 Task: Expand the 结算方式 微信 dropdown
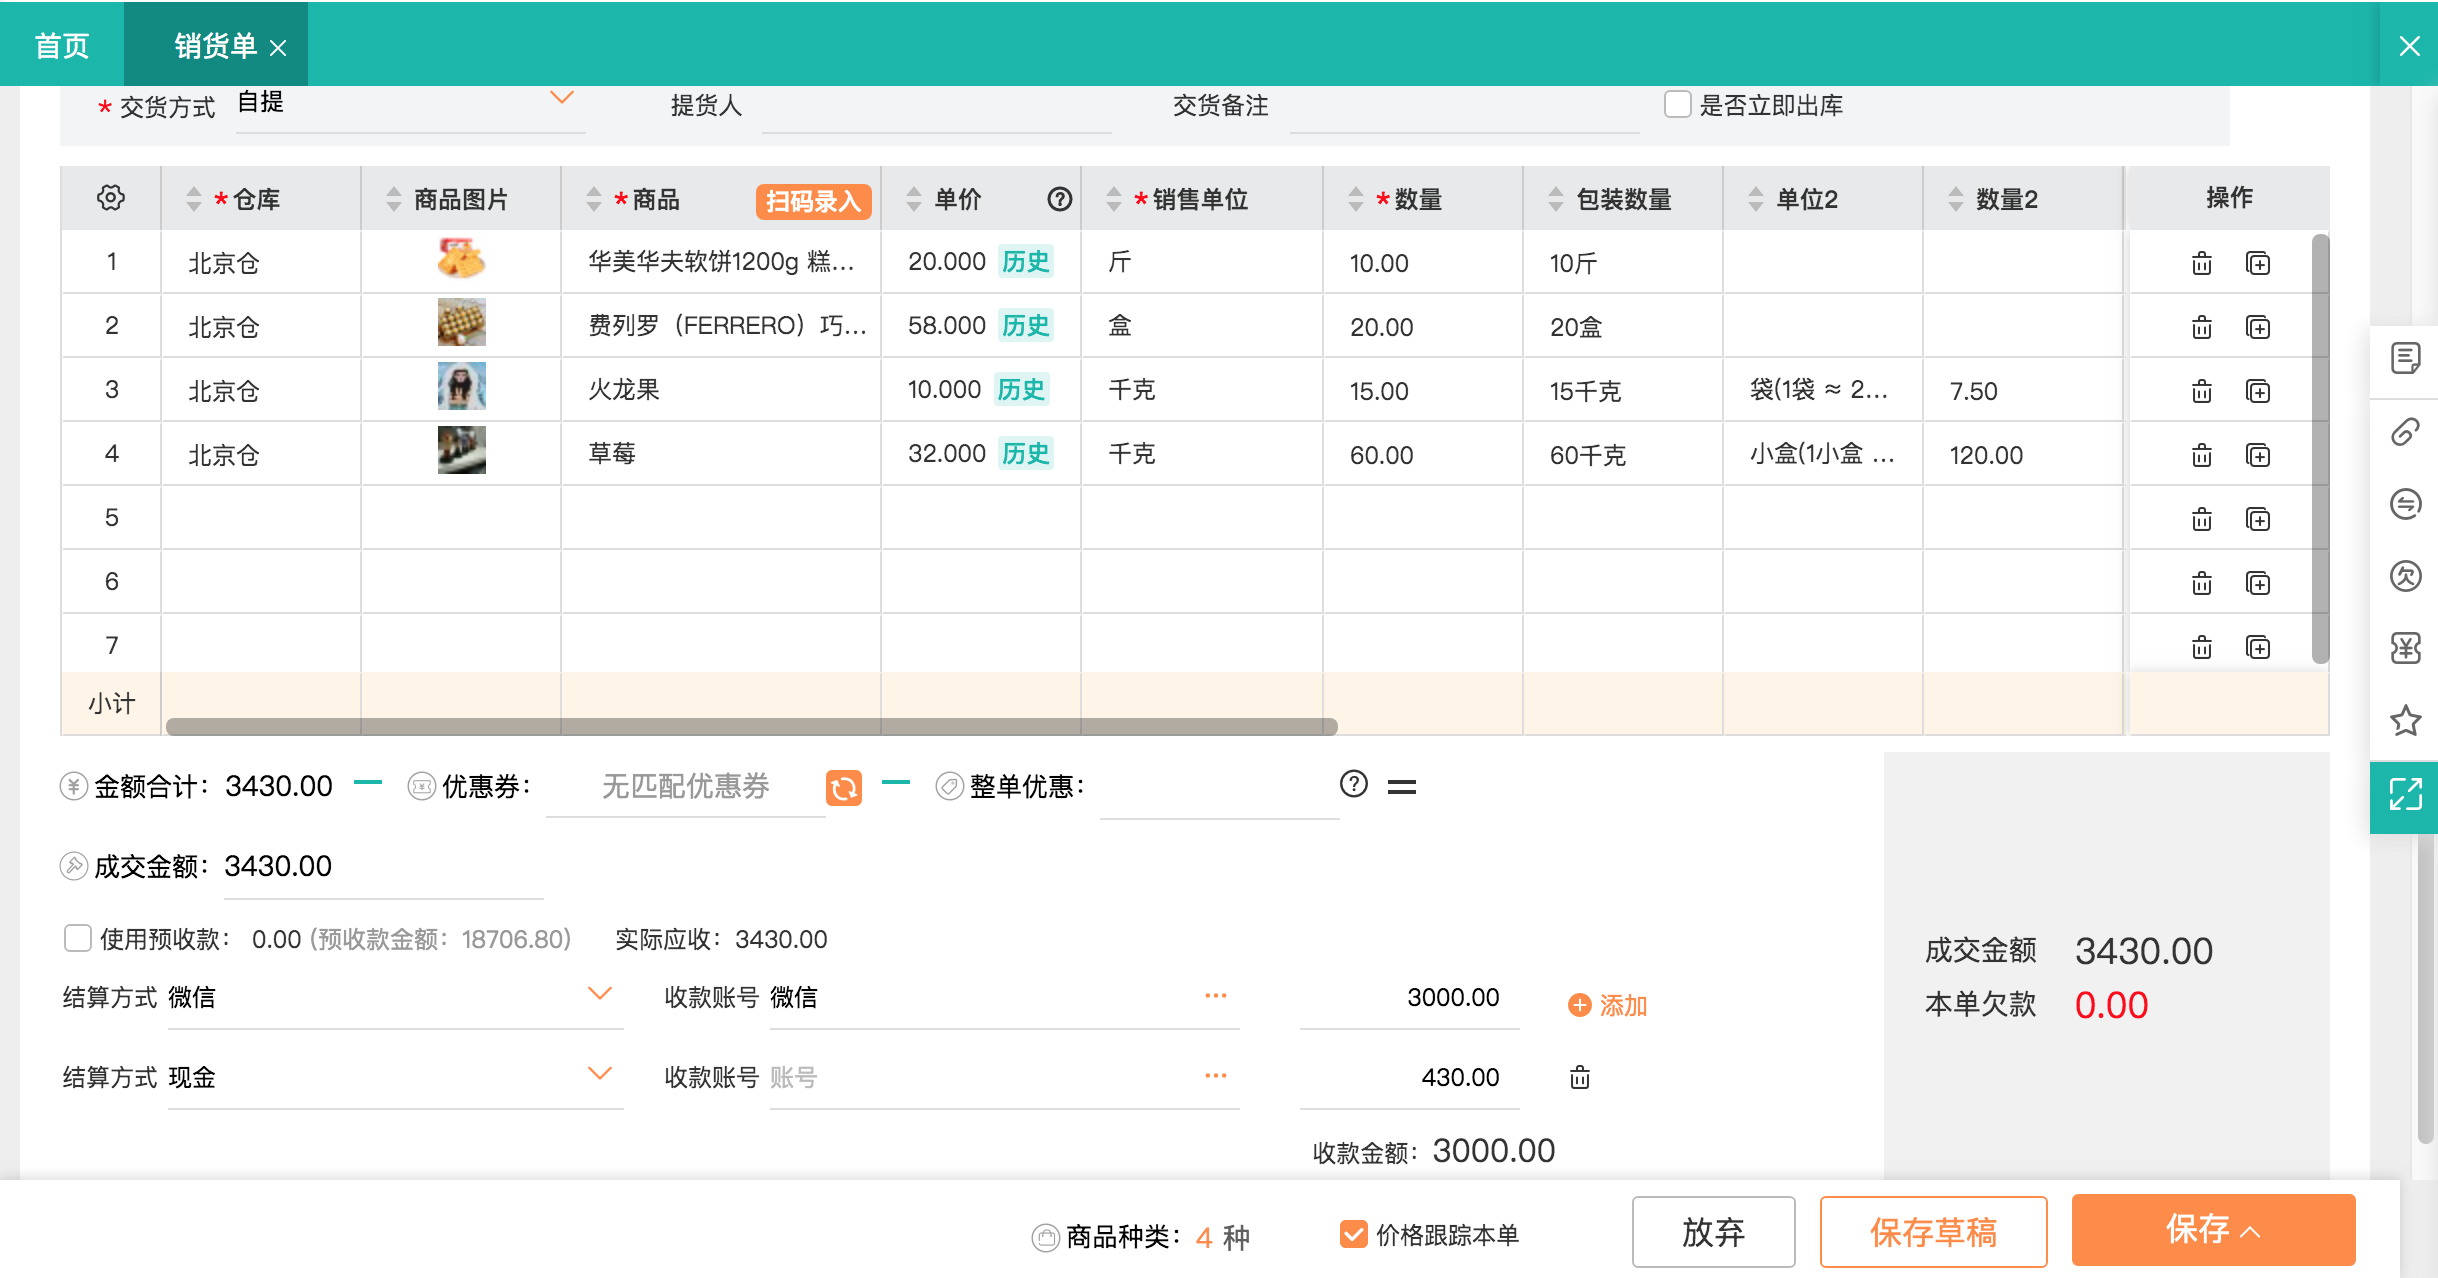pyautogui.click(x=597, y=1002)
